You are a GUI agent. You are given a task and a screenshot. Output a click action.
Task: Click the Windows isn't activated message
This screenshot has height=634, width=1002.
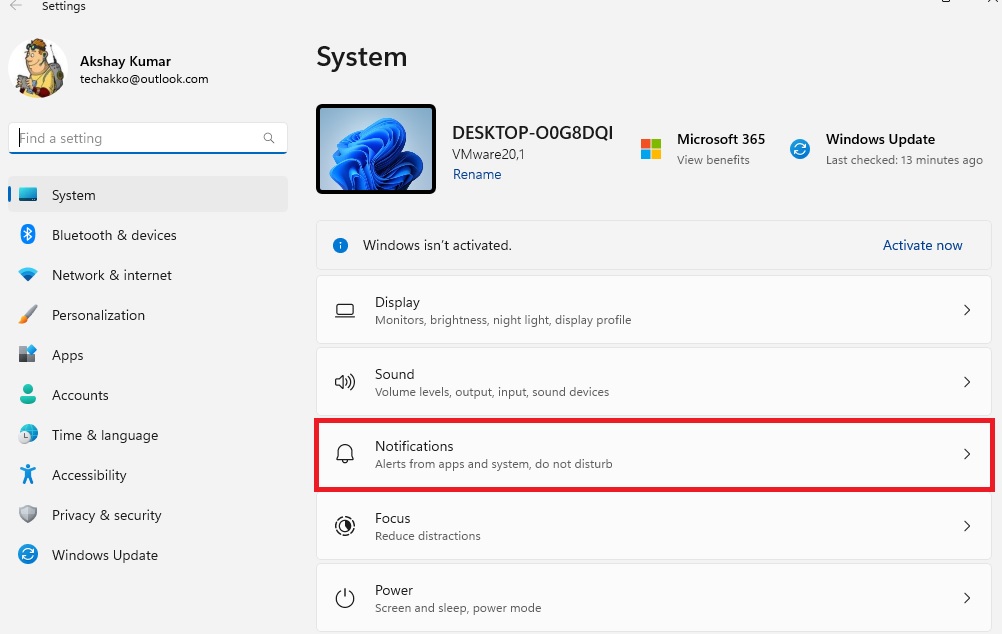pos(437,245)
